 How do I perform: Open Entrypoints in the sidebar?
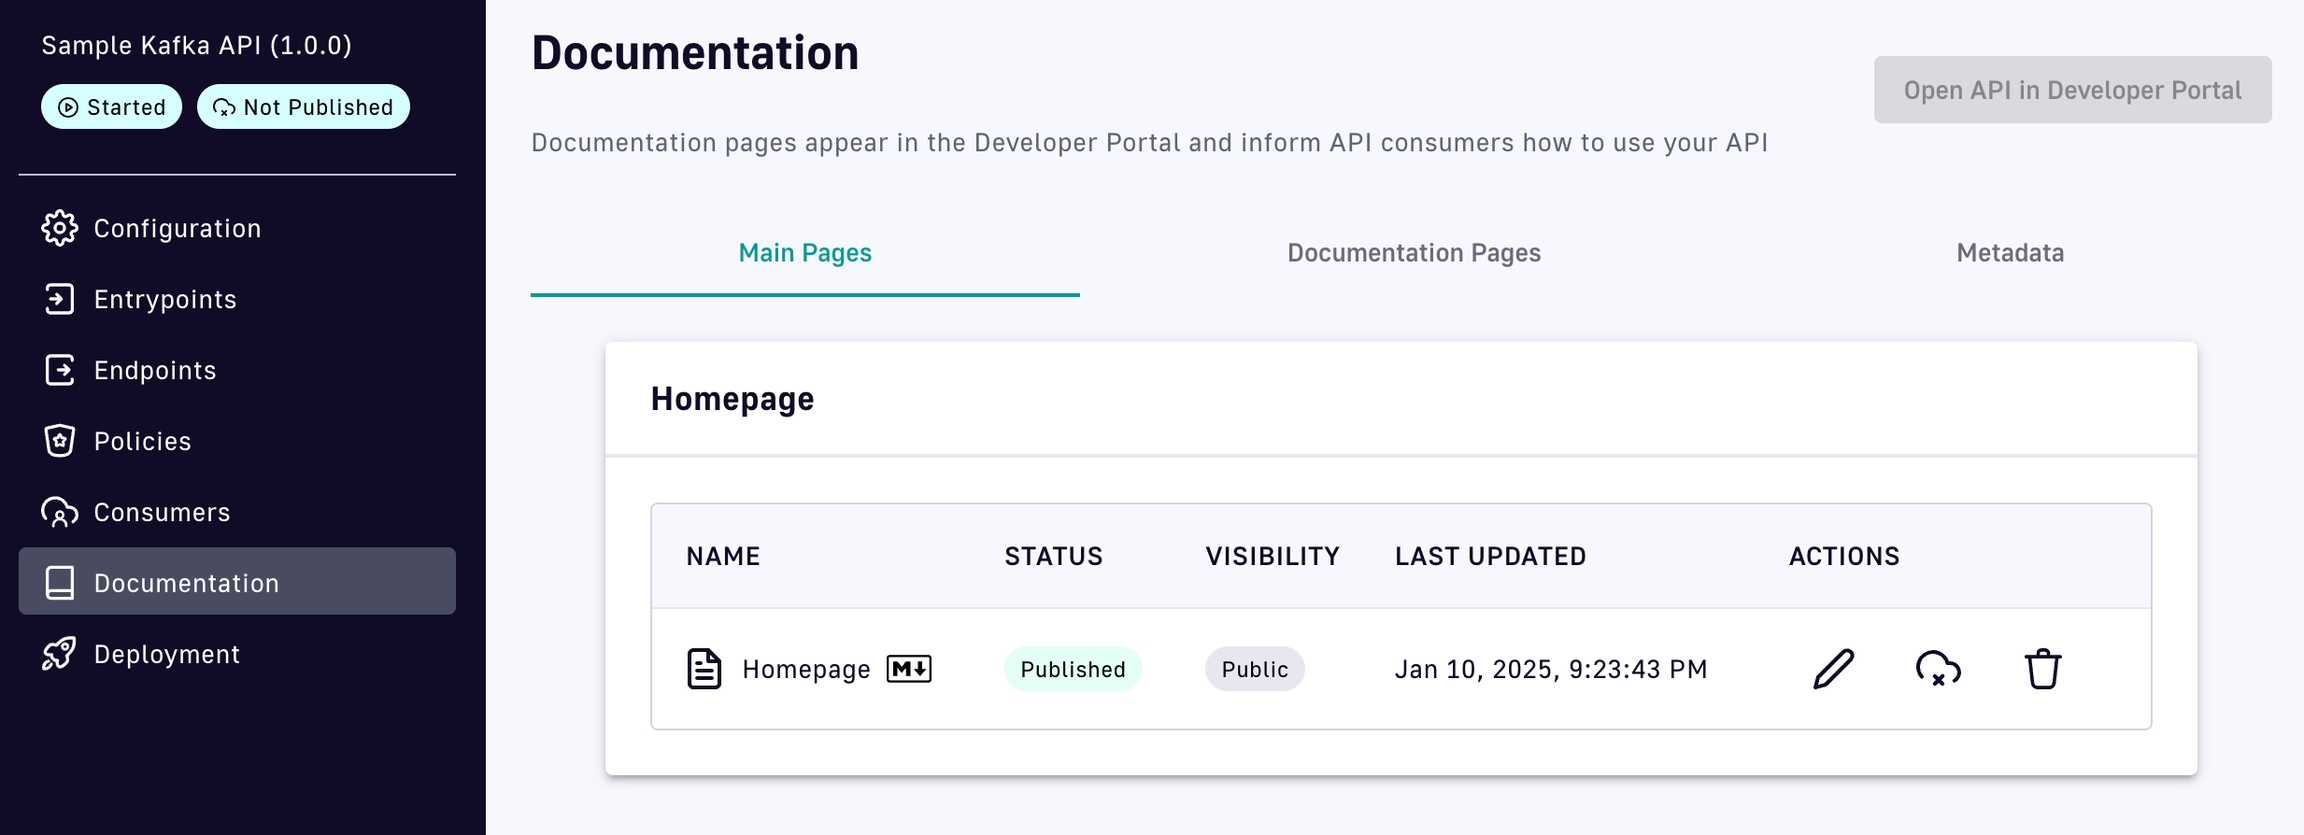165,299
